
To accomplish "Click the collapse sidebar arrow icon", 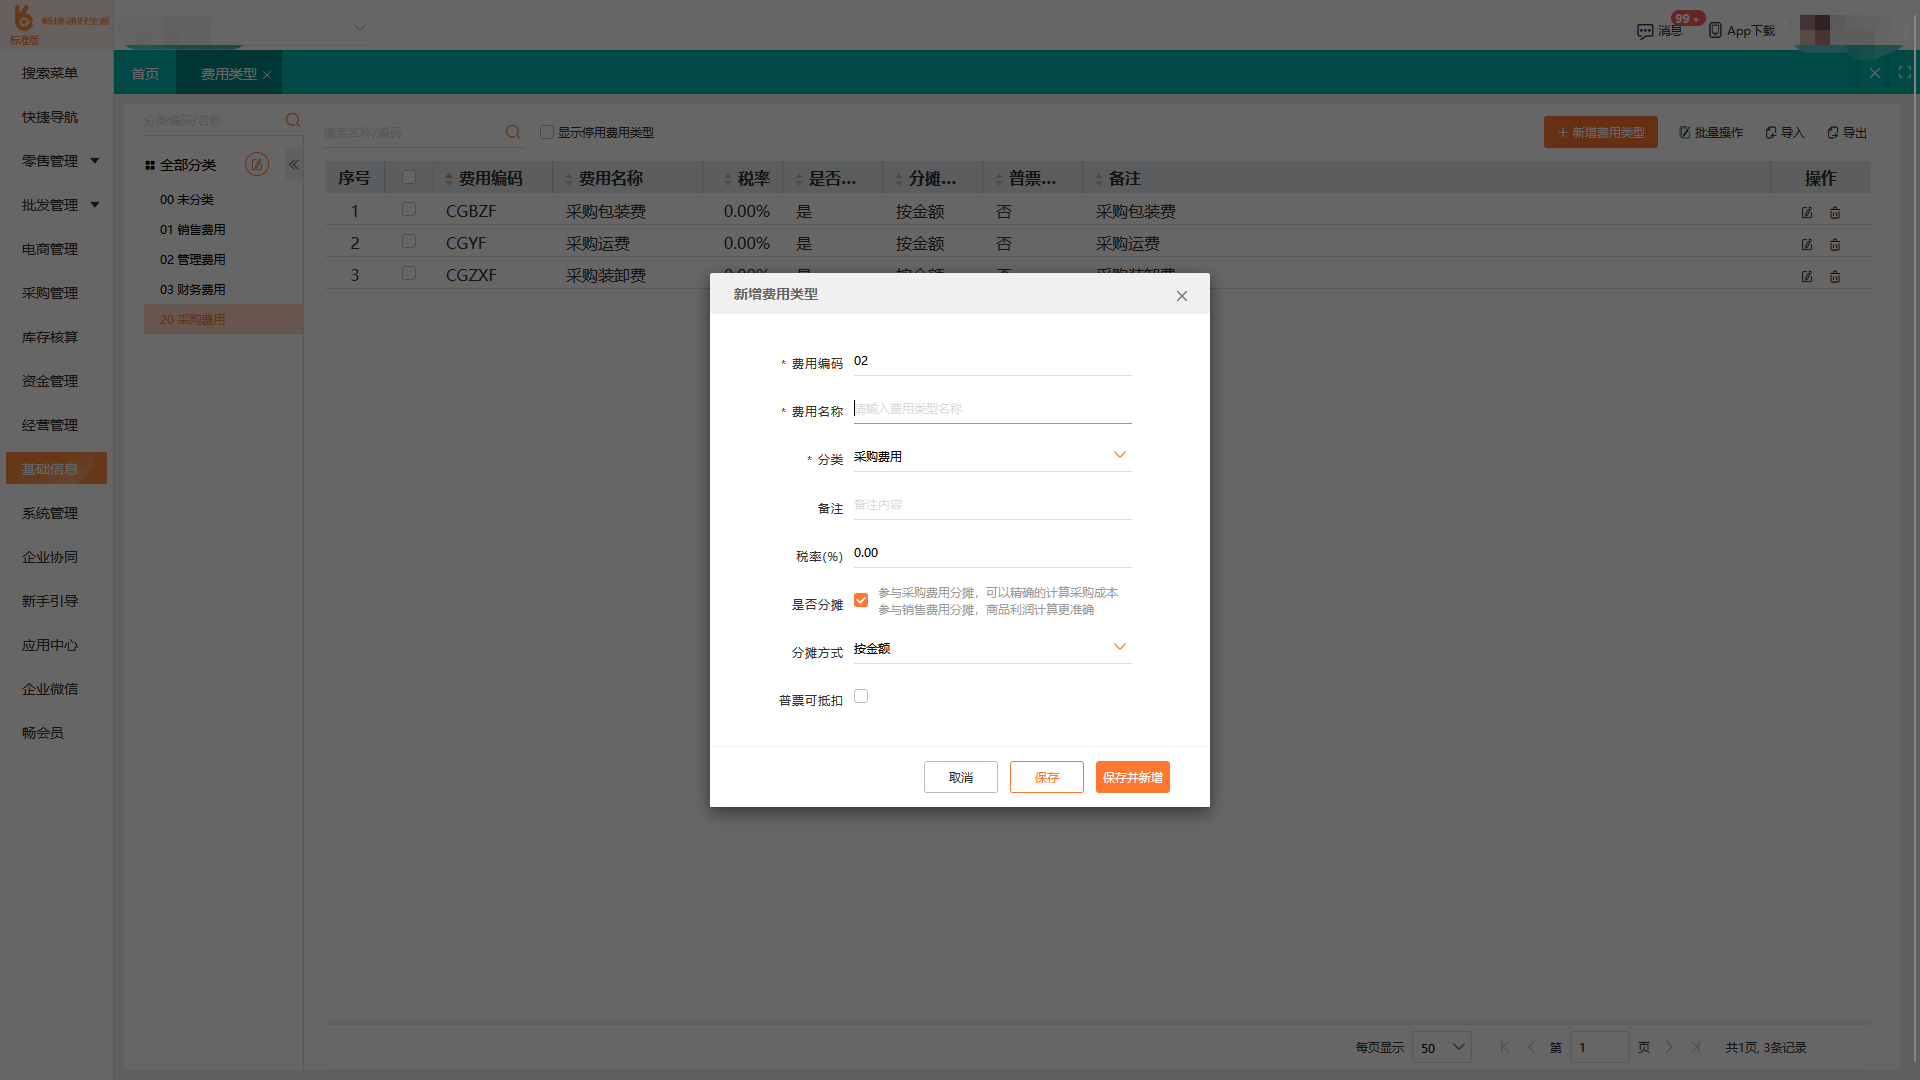I will pos(293,164).
